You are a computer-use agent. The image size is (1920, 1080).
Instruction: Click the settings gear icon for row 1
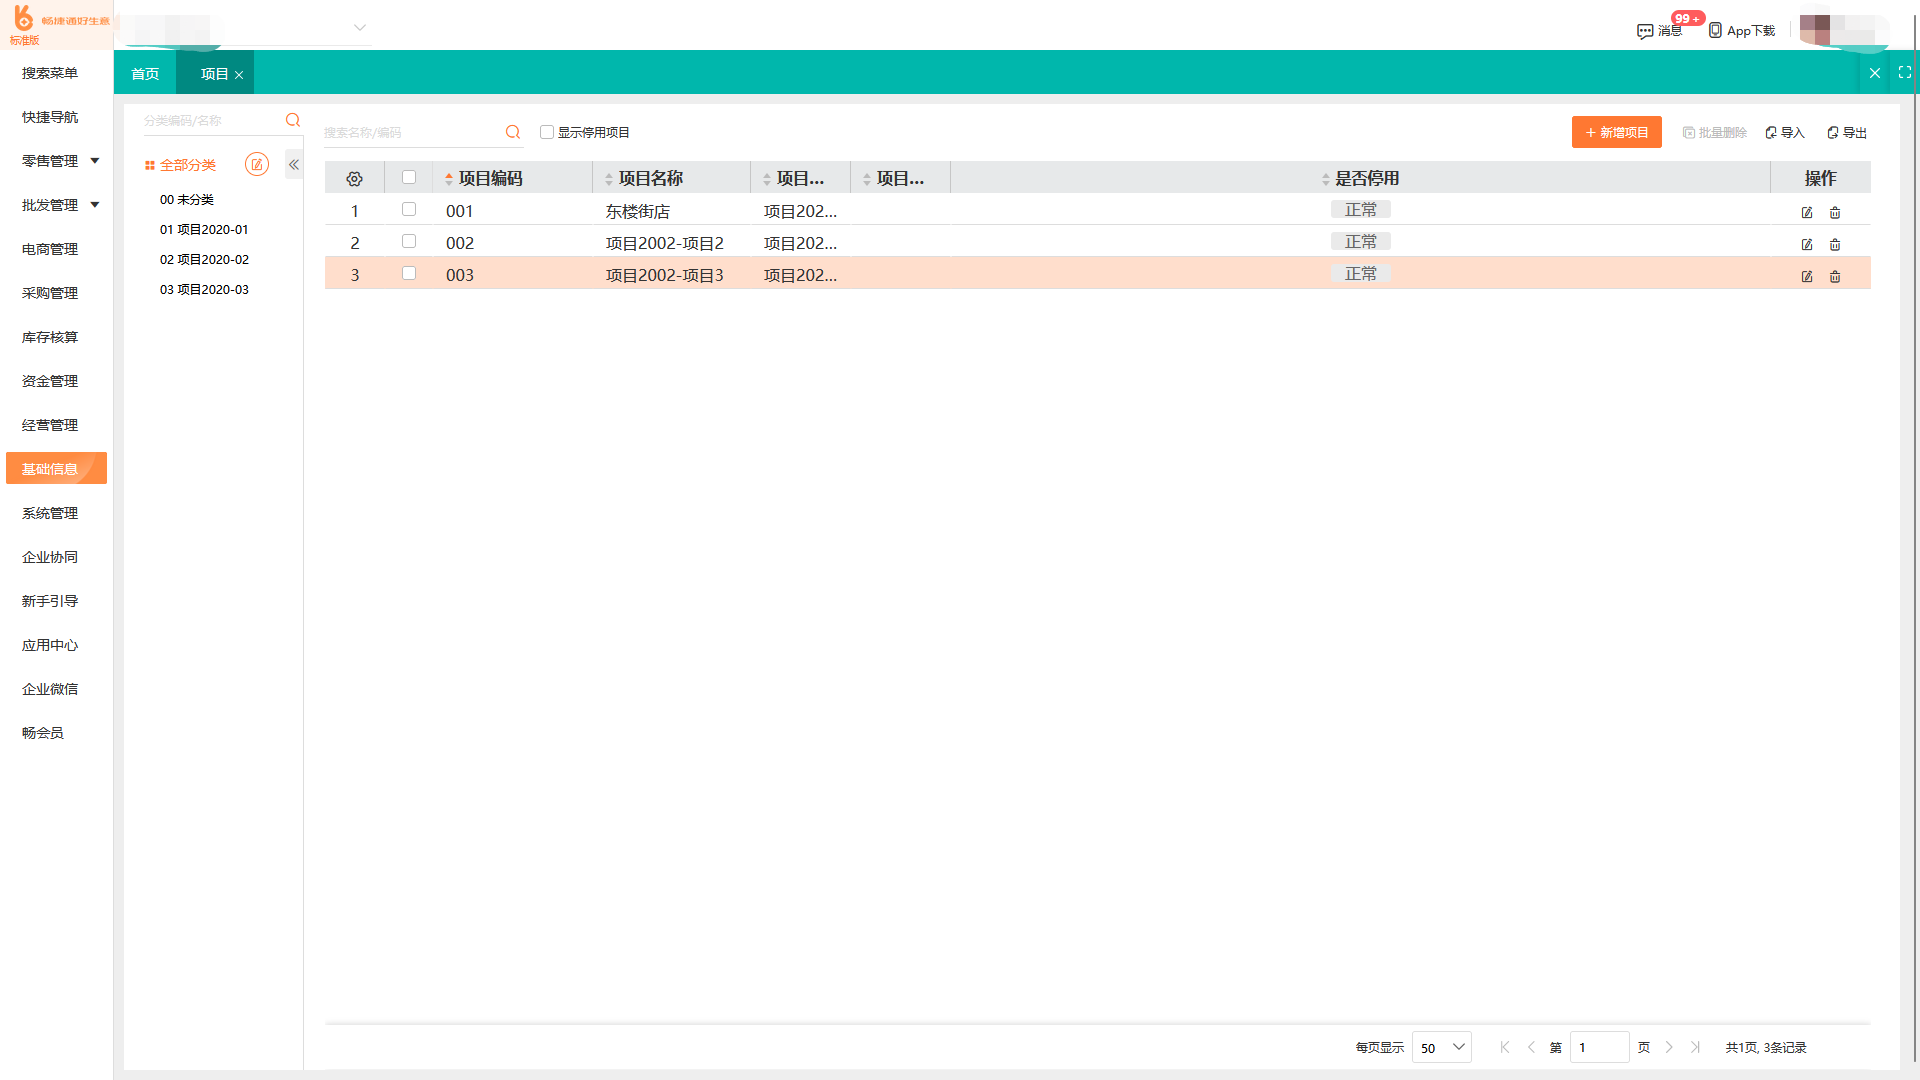(353, 178)
